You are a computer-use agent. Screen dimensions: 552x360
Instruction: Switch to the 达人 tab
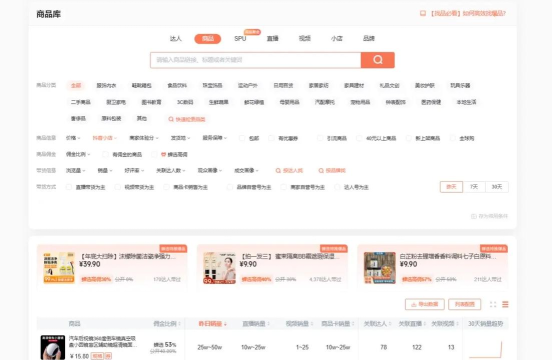pyautogui.click(x=175, y=38)
